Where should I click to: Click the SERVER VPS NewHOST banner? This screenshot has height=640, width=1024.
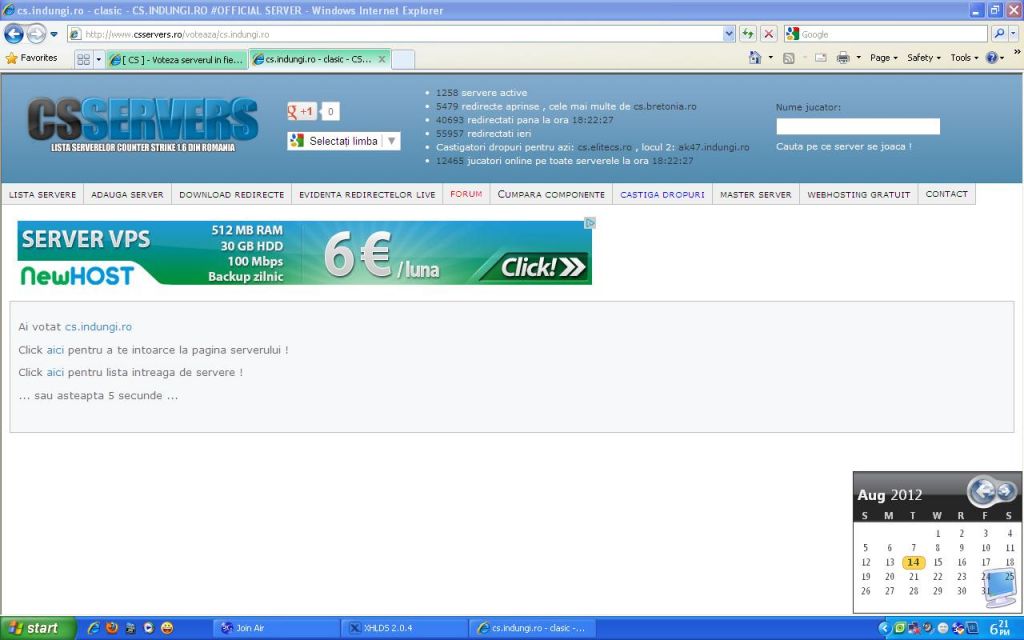pyautogui.click(x=304, y=253)
